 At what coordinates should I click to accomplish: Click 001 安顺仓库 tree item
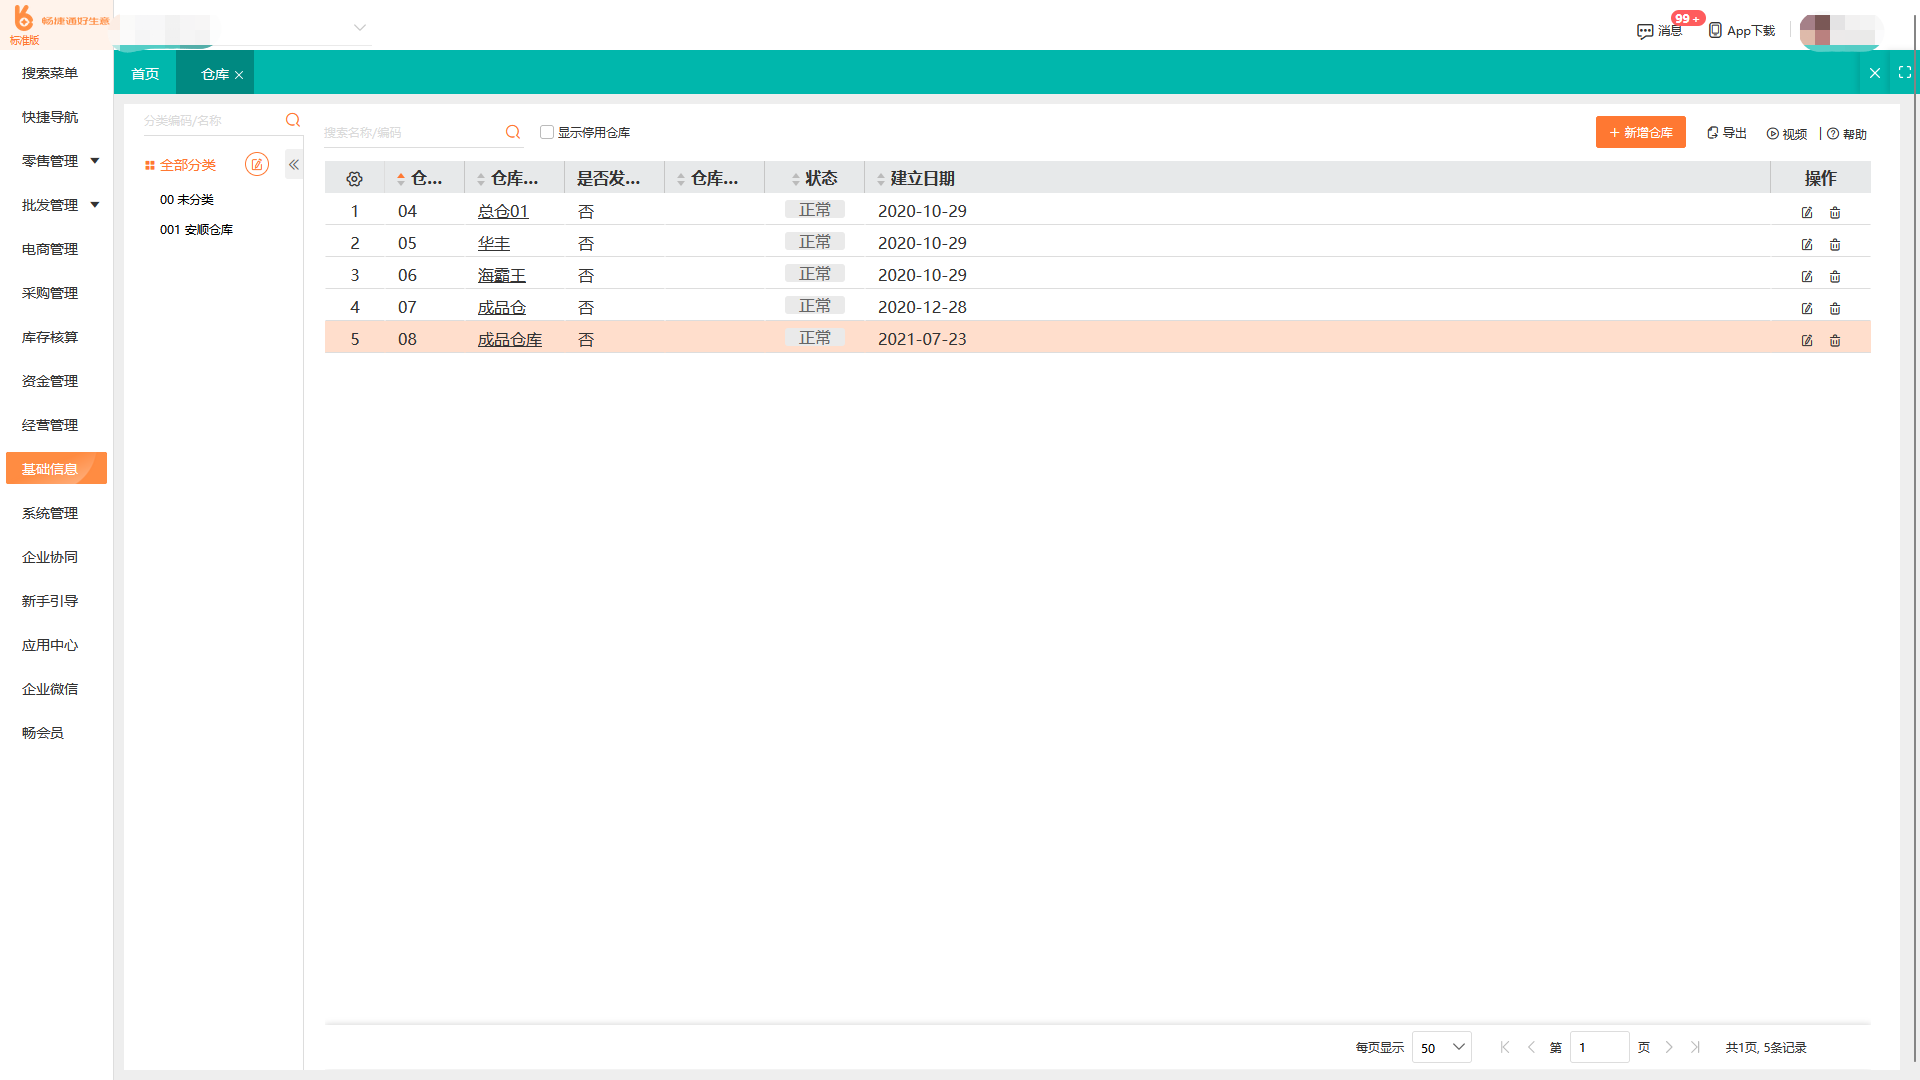click(x=199, y=229)
